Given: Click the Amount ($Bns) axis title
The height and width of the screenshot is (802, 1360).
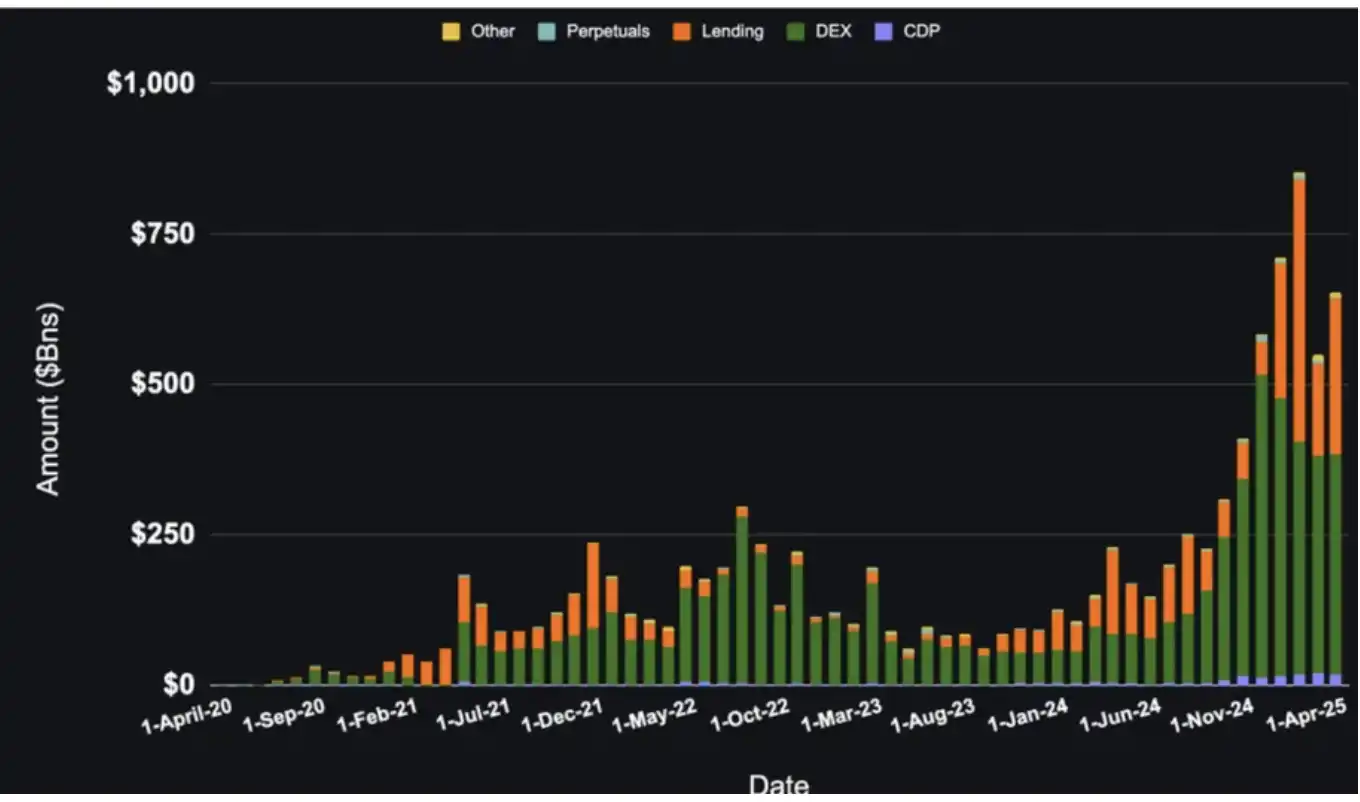Looking at the screenshot, I should [48, 398].
